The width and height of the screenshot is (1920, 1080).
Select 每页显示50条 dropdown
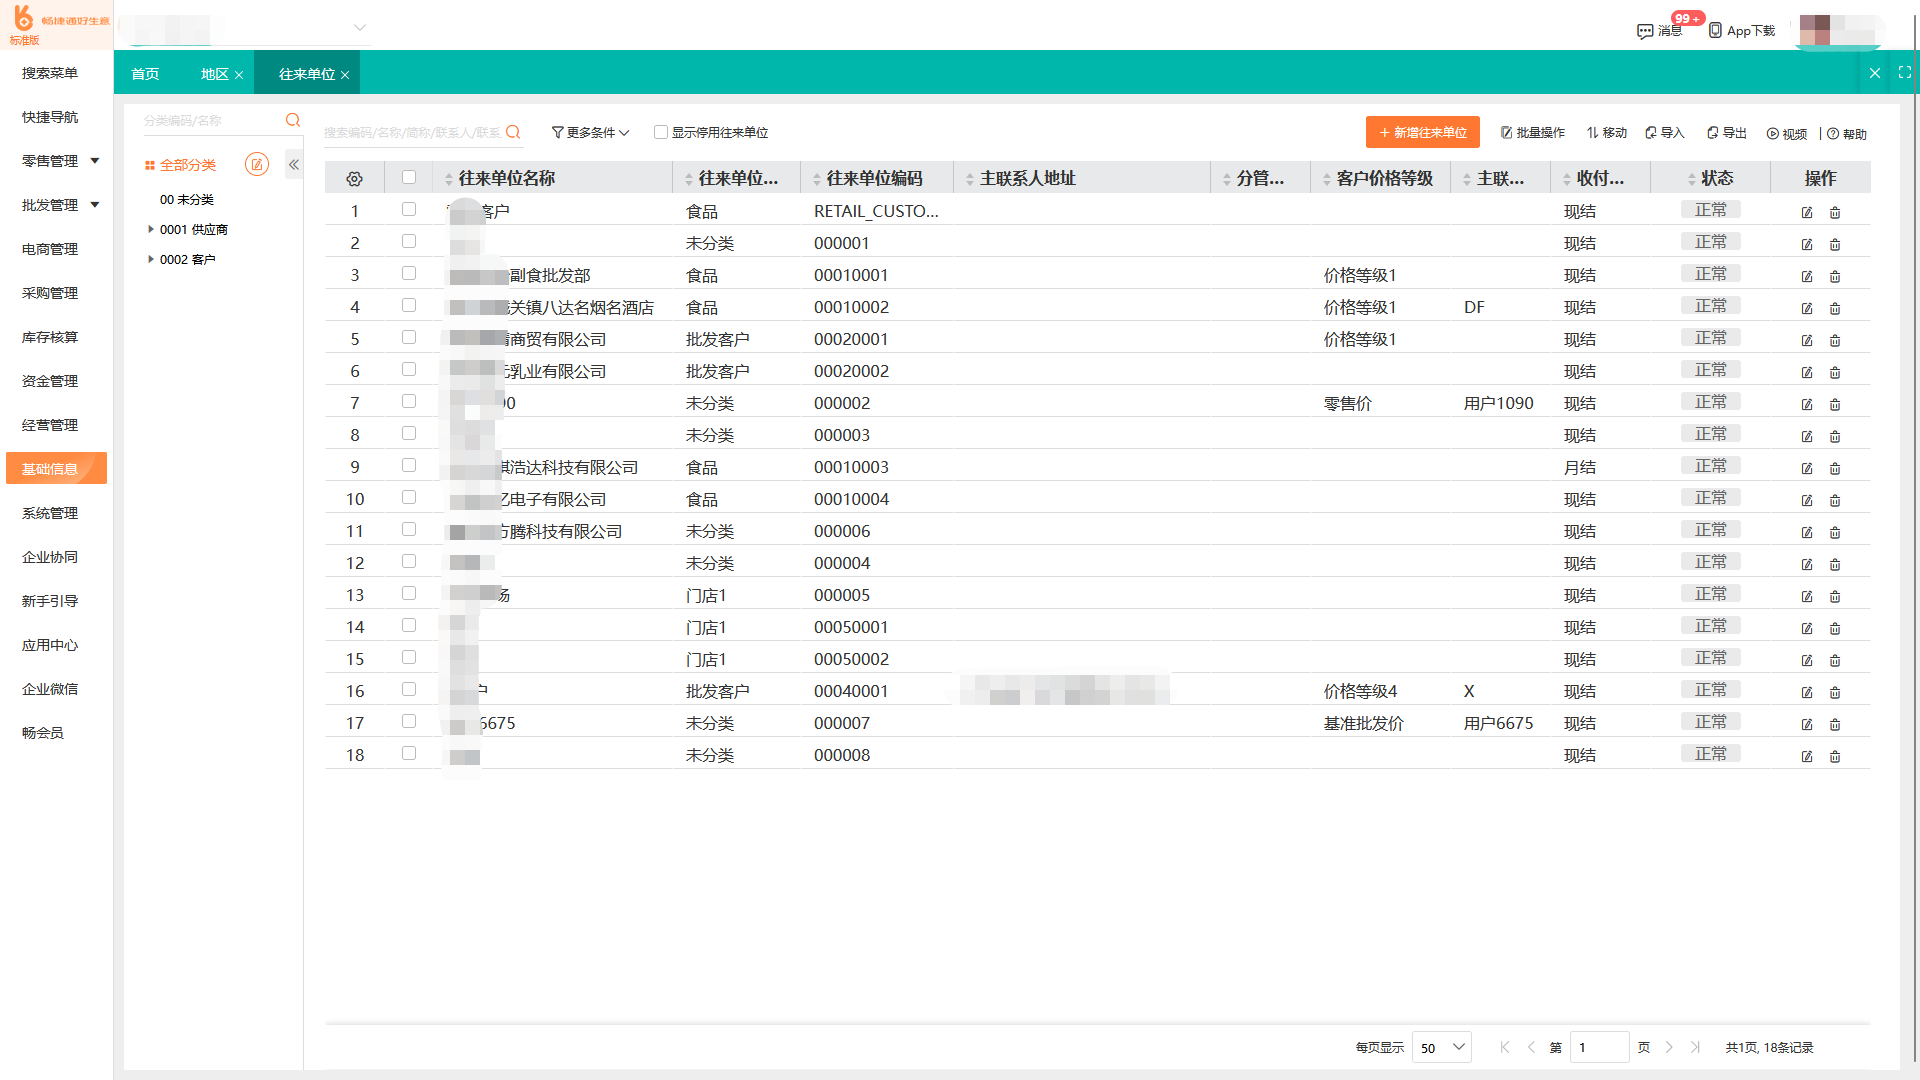point(1440,1047)
